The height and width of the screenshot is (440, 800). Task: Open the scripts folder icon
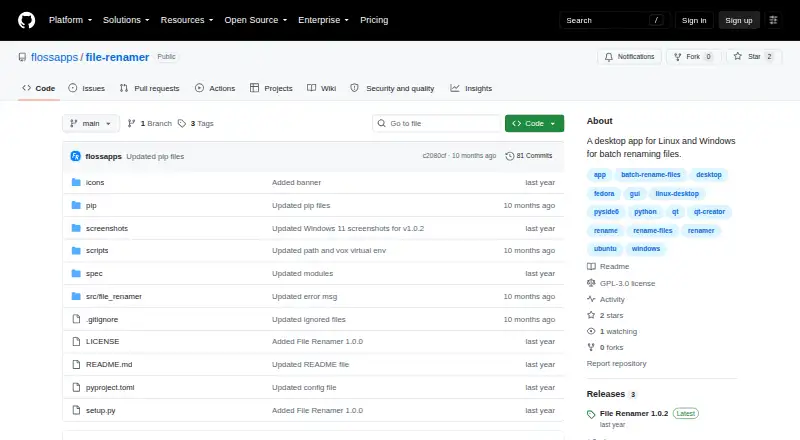76,251
